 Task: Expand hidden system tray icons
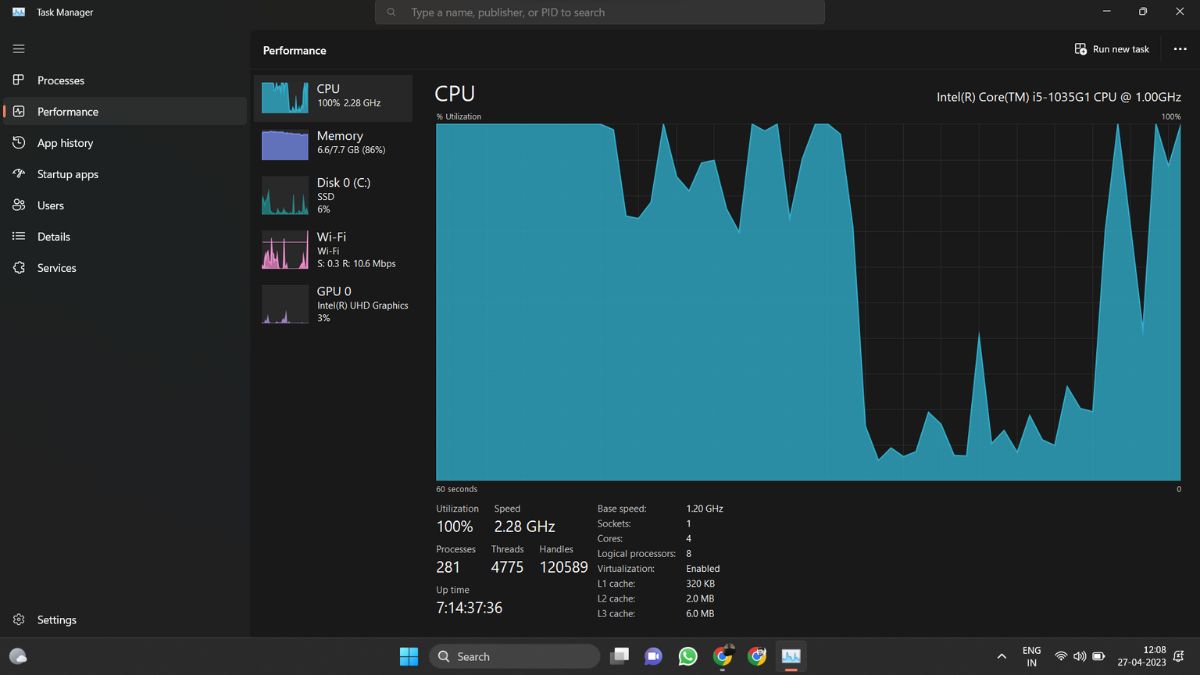[1001, 656]
